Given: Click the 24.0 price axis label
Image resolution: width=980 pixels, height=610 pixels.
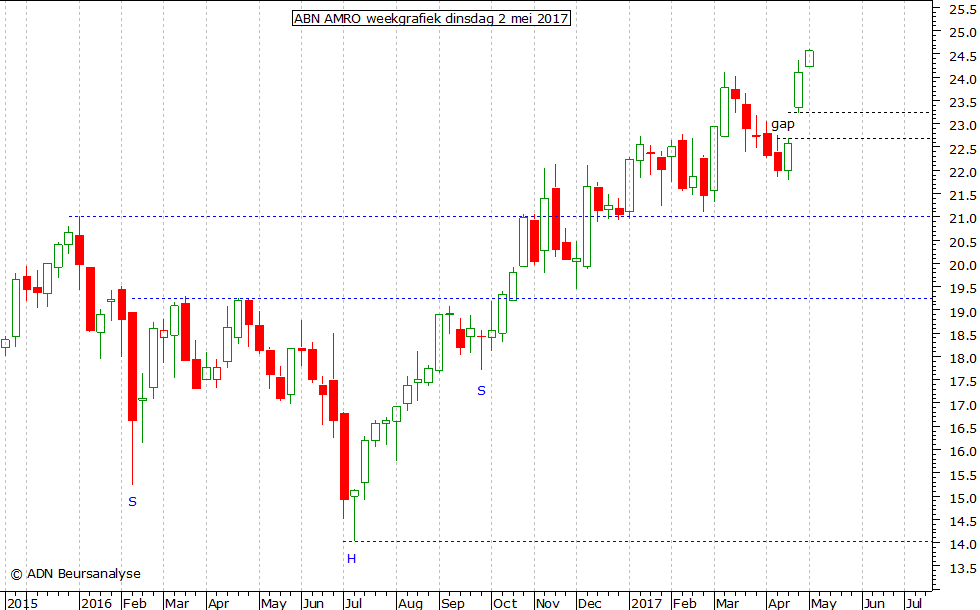Looking at the screenshot, I should 962,79.
